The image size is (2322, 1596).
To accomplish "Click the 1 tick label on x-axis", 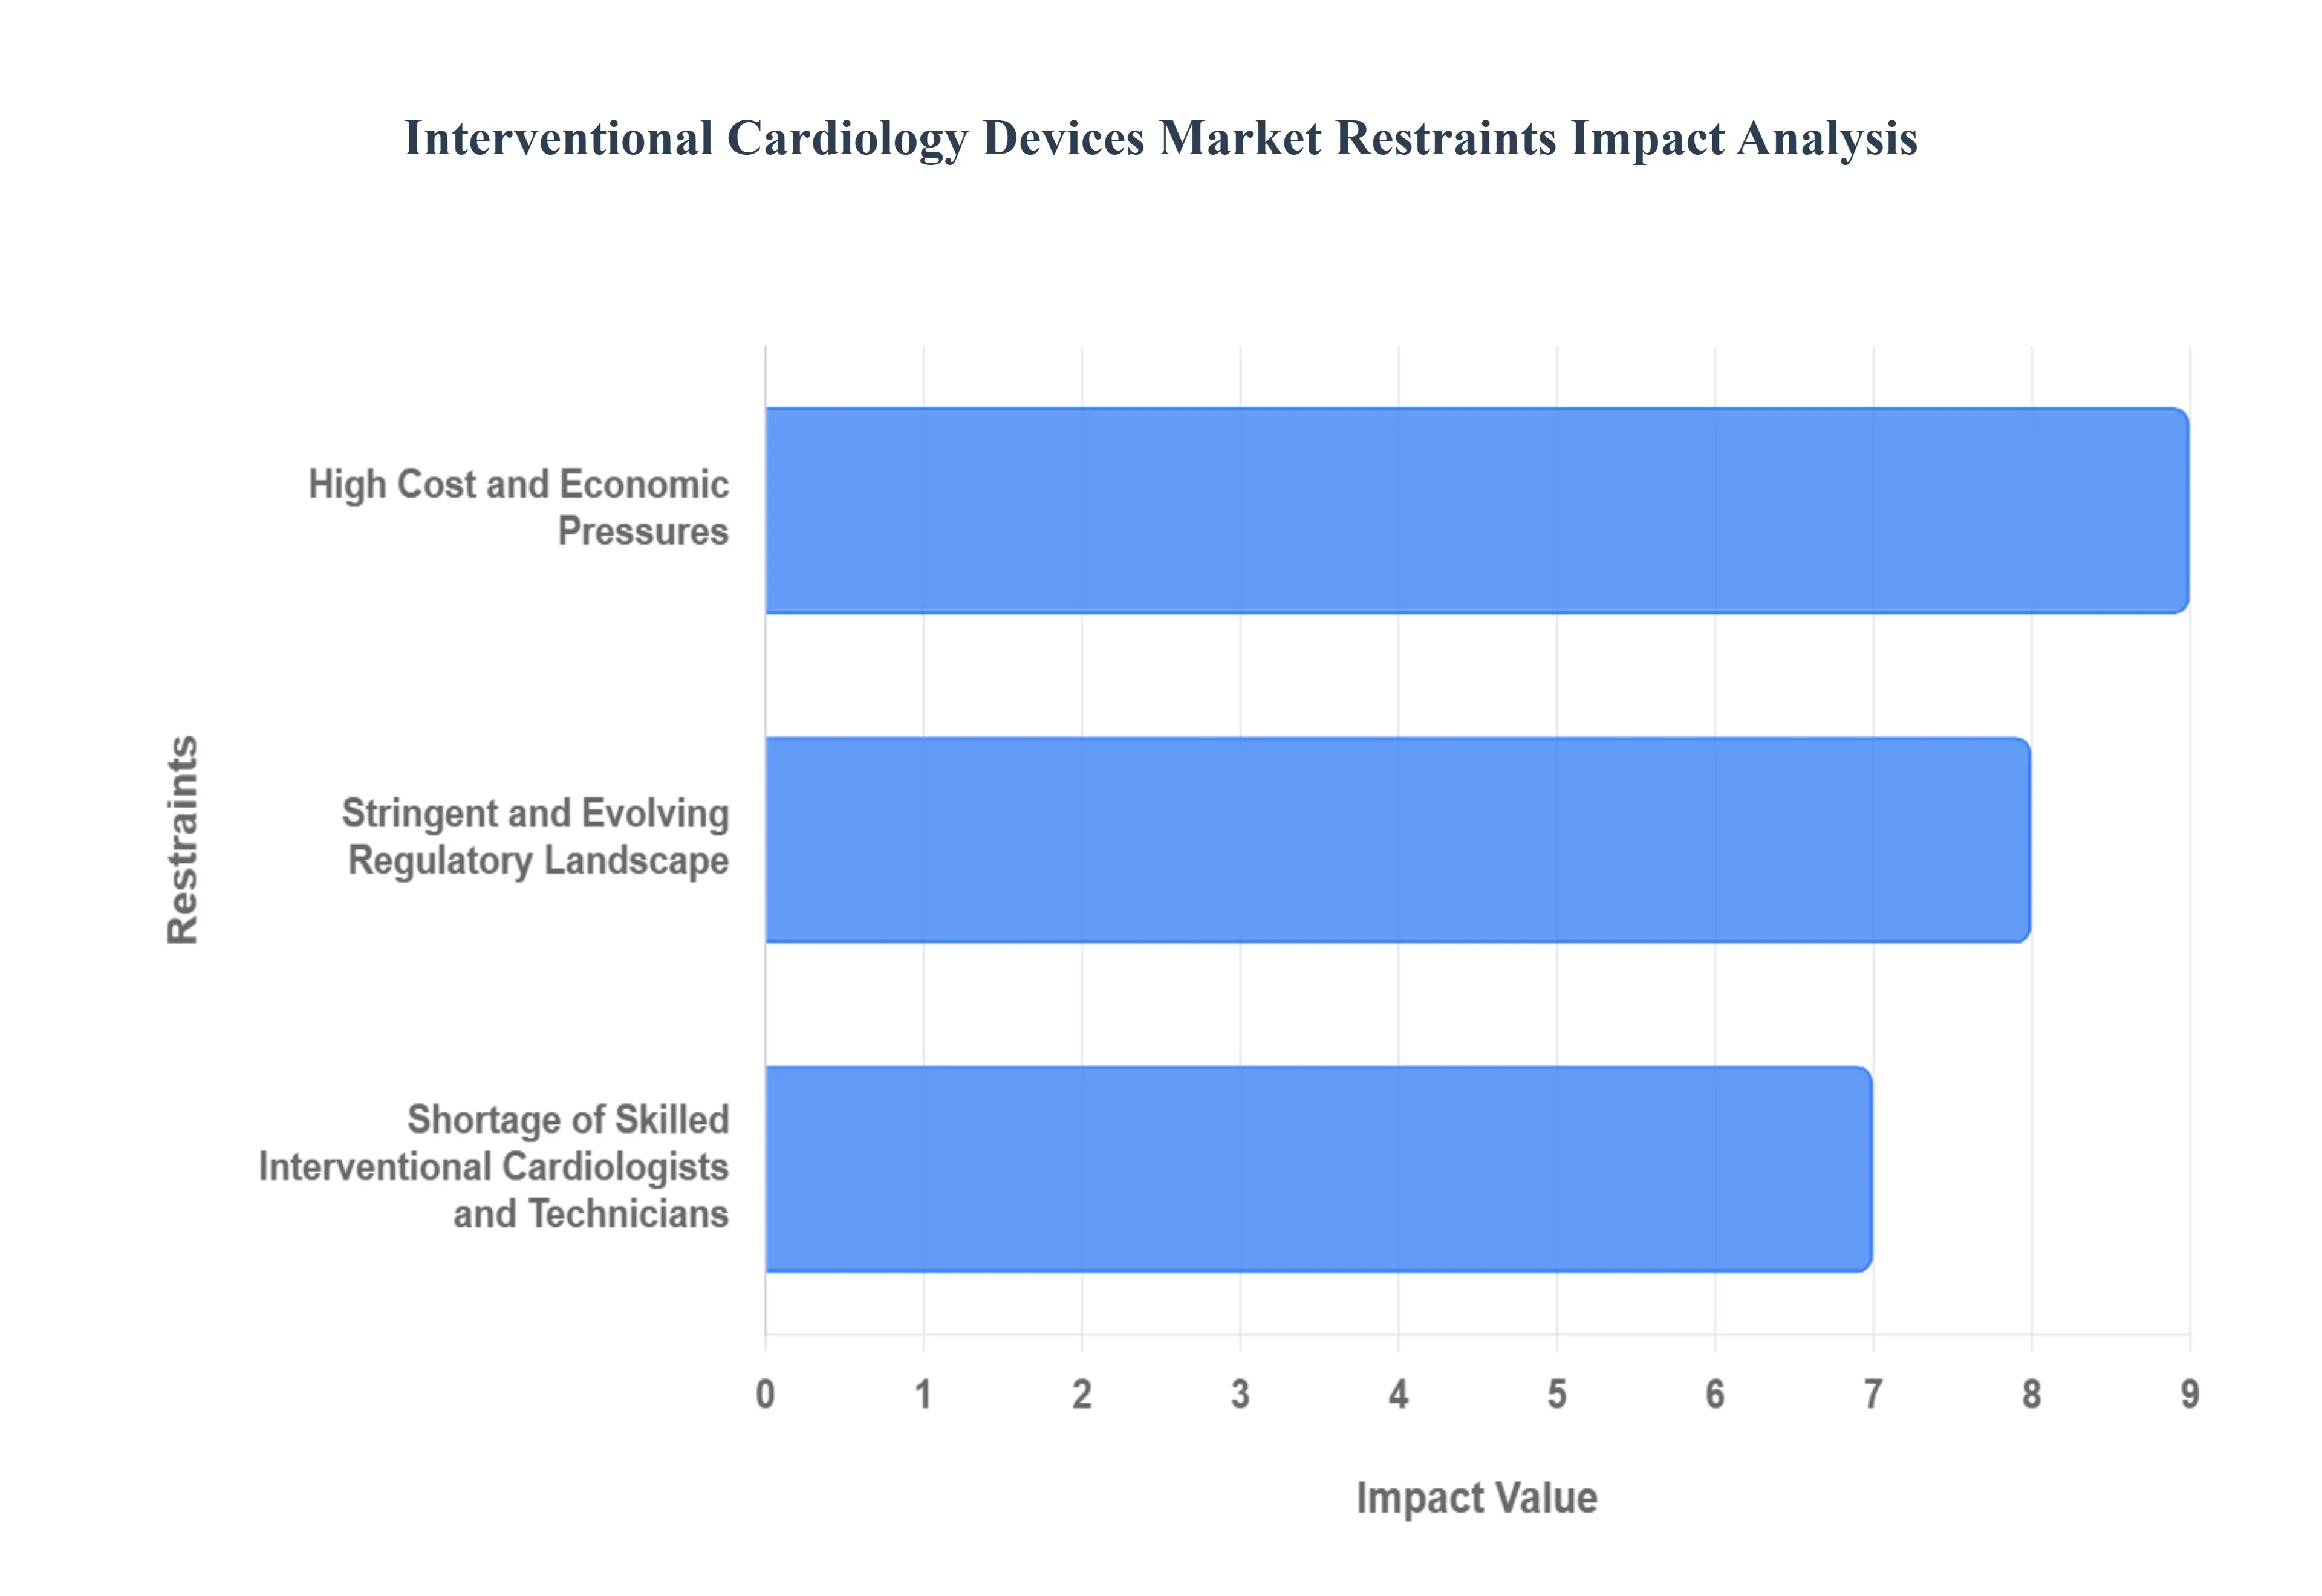I will click(923, 1394).
